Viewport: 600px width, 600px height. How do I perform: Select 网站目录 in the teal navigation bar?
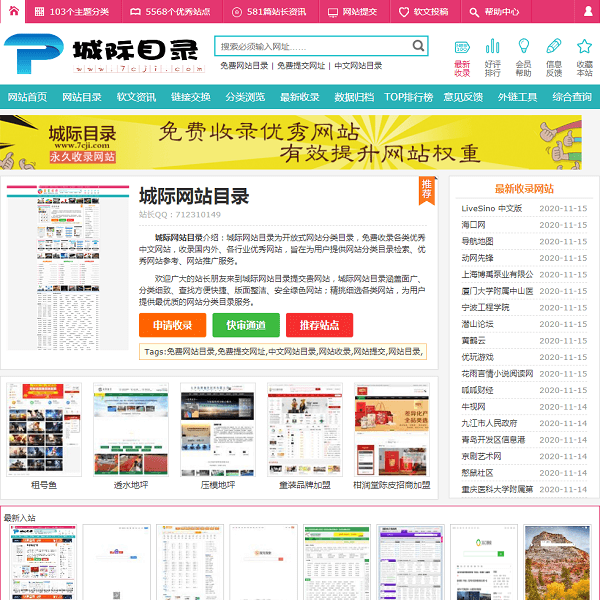(x=82, y=97)
